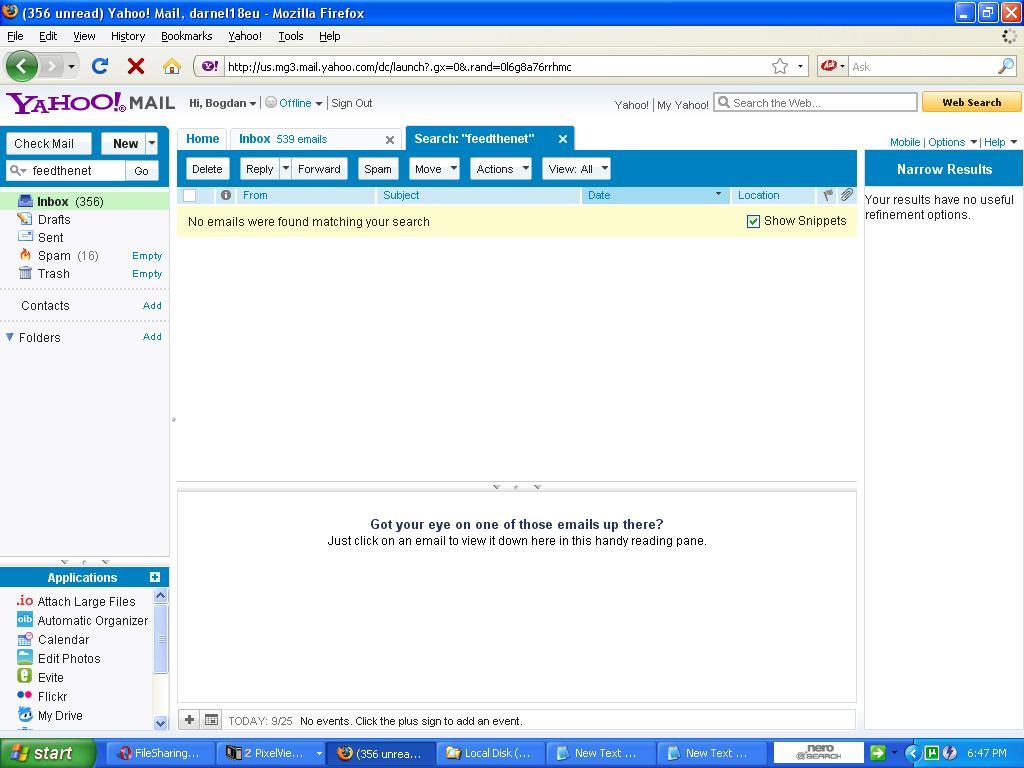The height and width of the screenshot is (768, 1024).
Task: Click the Trash folder icon
Action: 26,273
